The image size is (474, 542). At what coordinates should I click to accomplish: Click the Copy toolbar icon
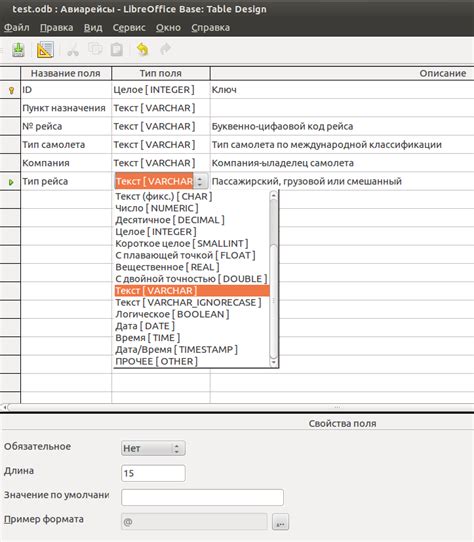coord(95,49)
